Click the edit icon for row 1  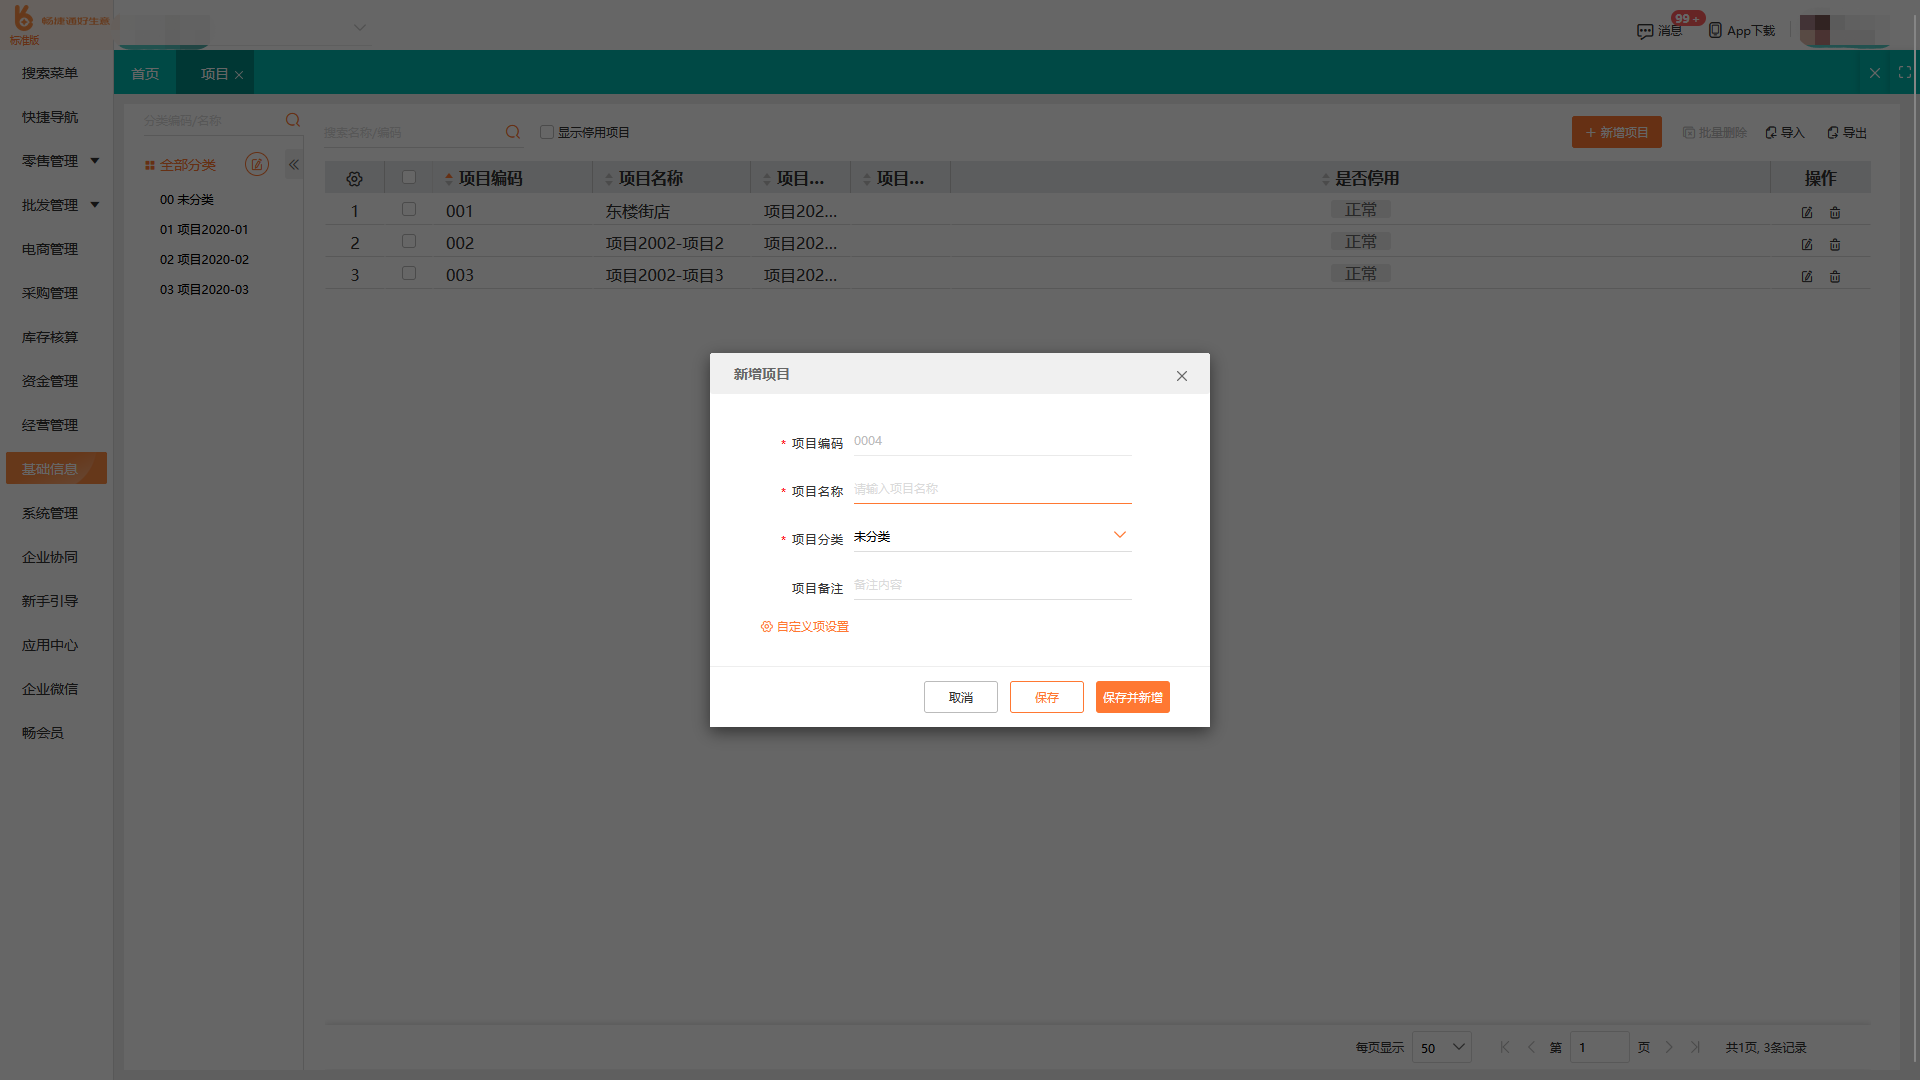click(x=1807, y=212)
